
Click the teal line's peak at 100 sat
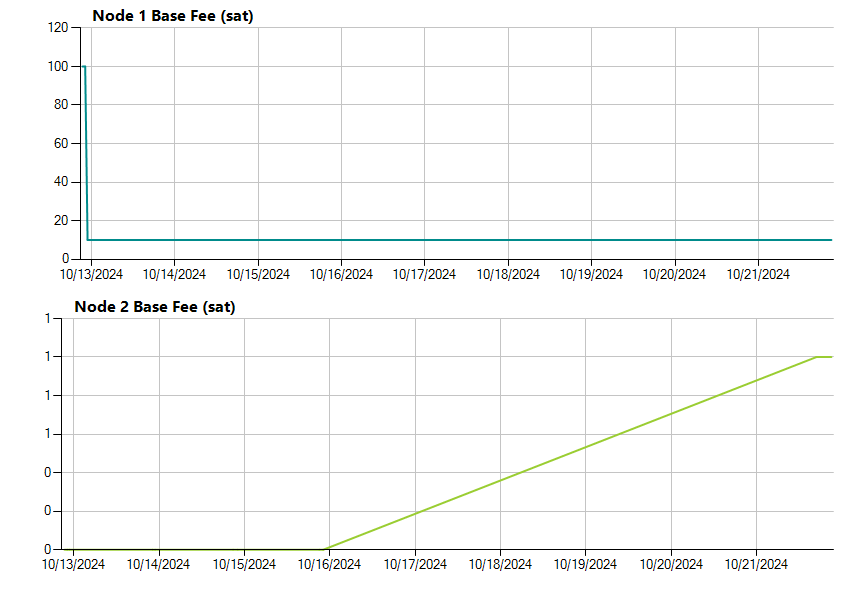coord(84,66)
